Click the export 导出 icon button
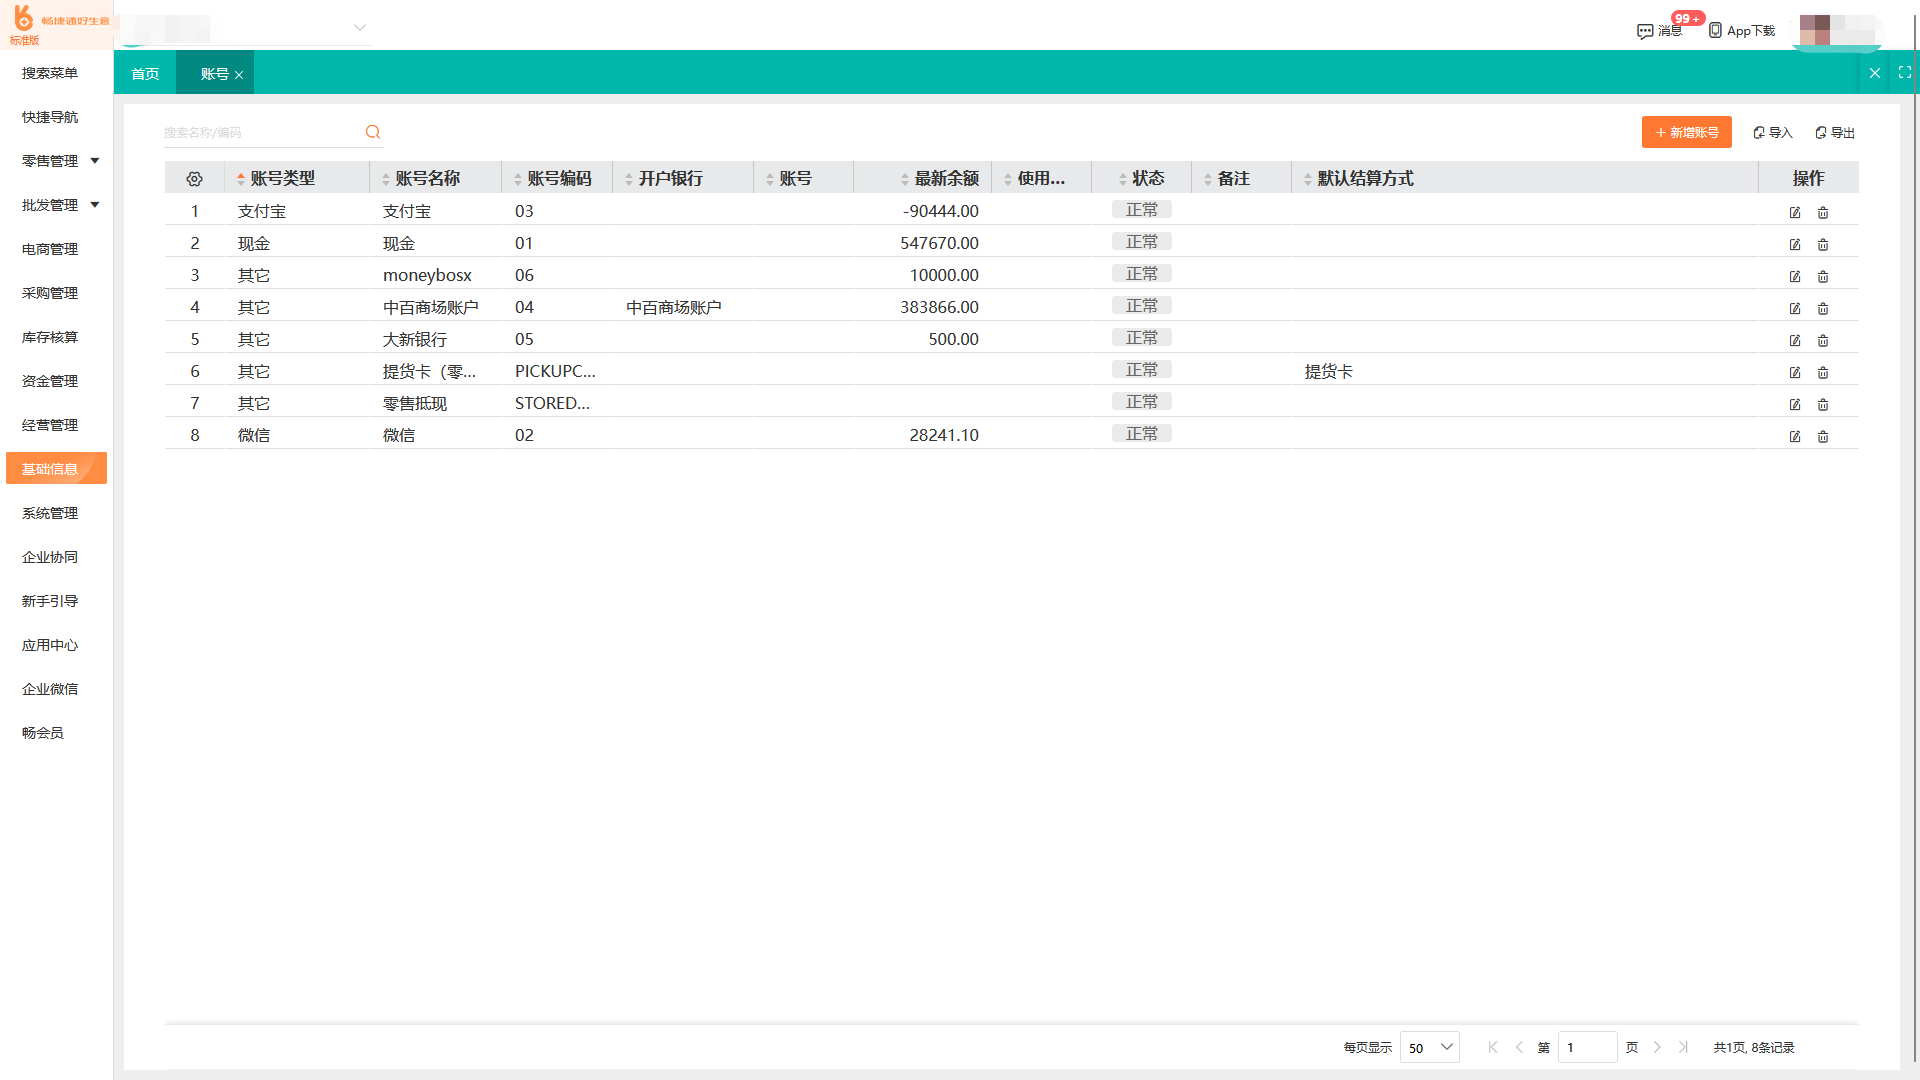 click(1834, 132)
